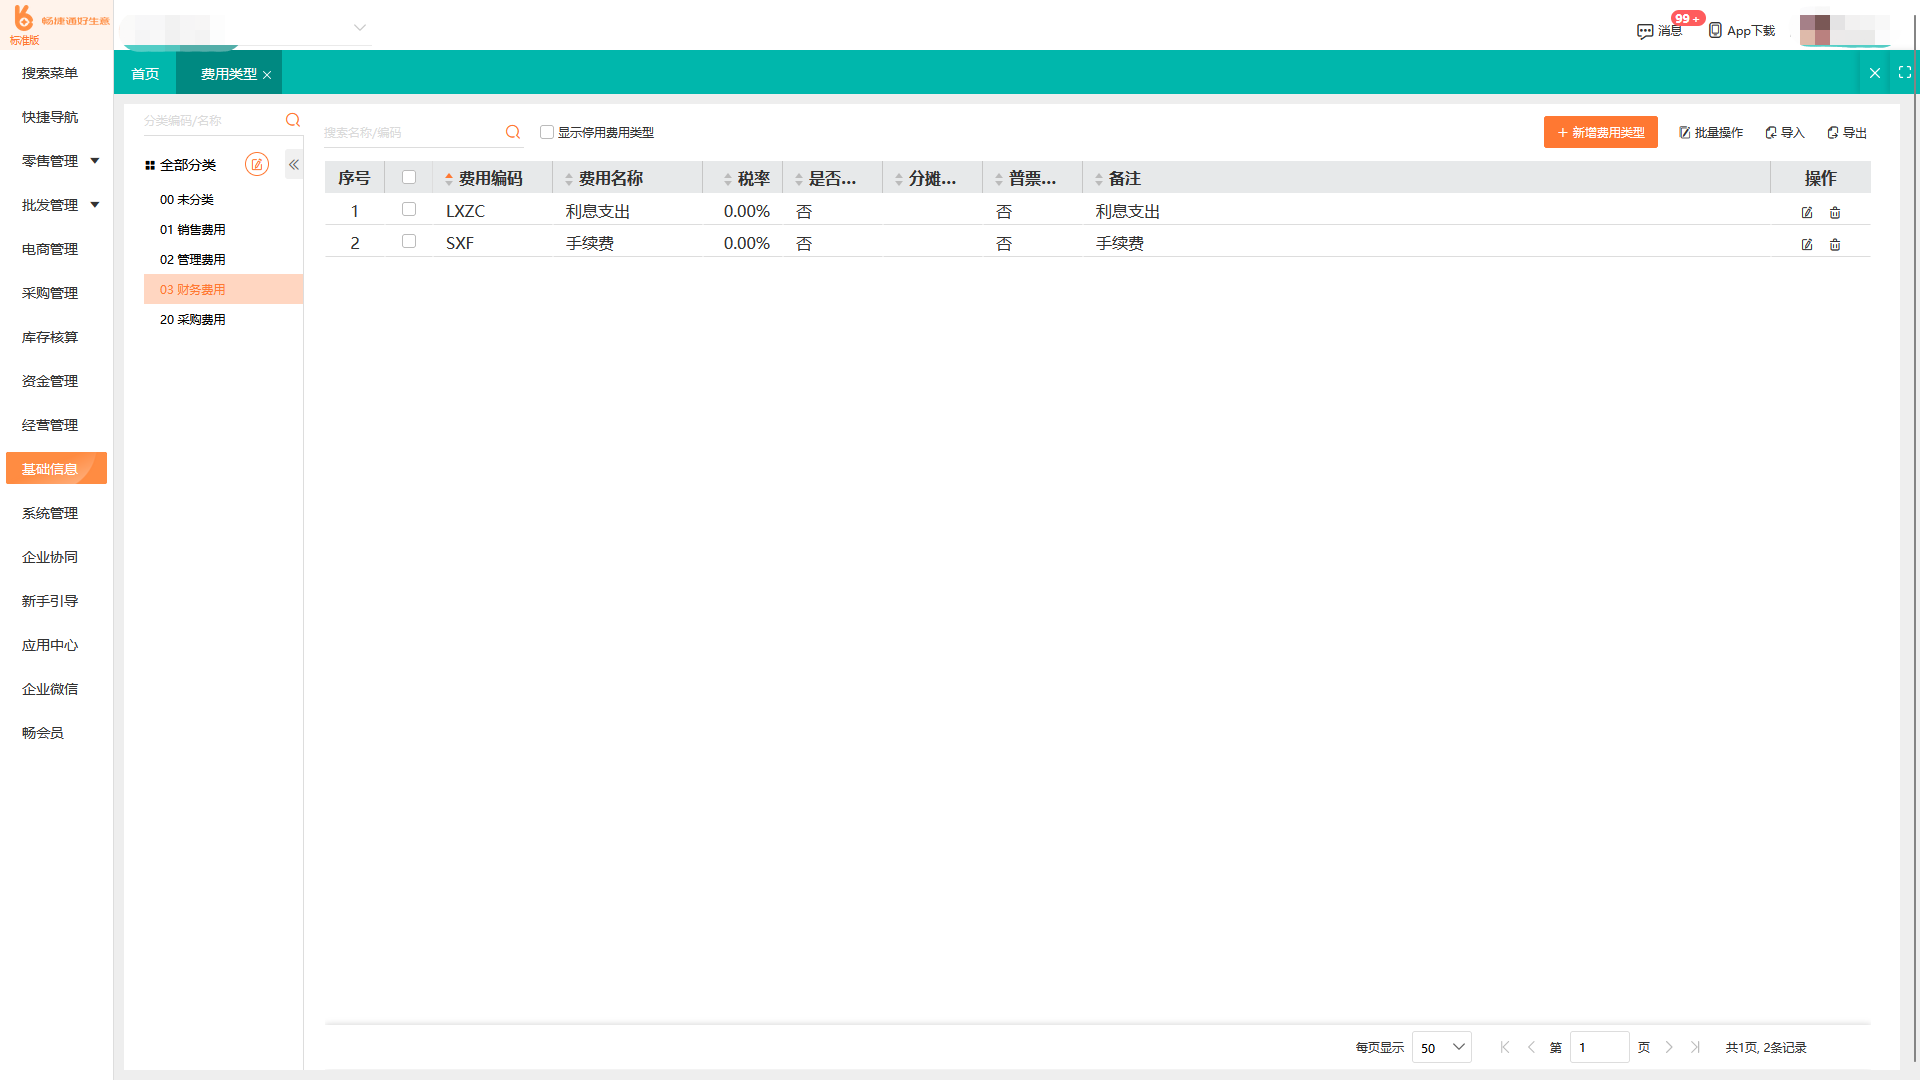Check the checkbox for 利息支出 row
Screen dimensions: 1920x1080
point(409,210)
